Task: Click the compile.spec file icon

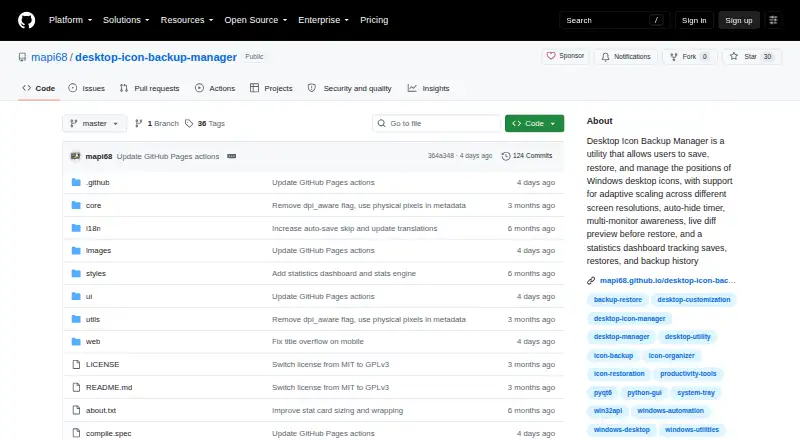Action: [x=77, y=433]
